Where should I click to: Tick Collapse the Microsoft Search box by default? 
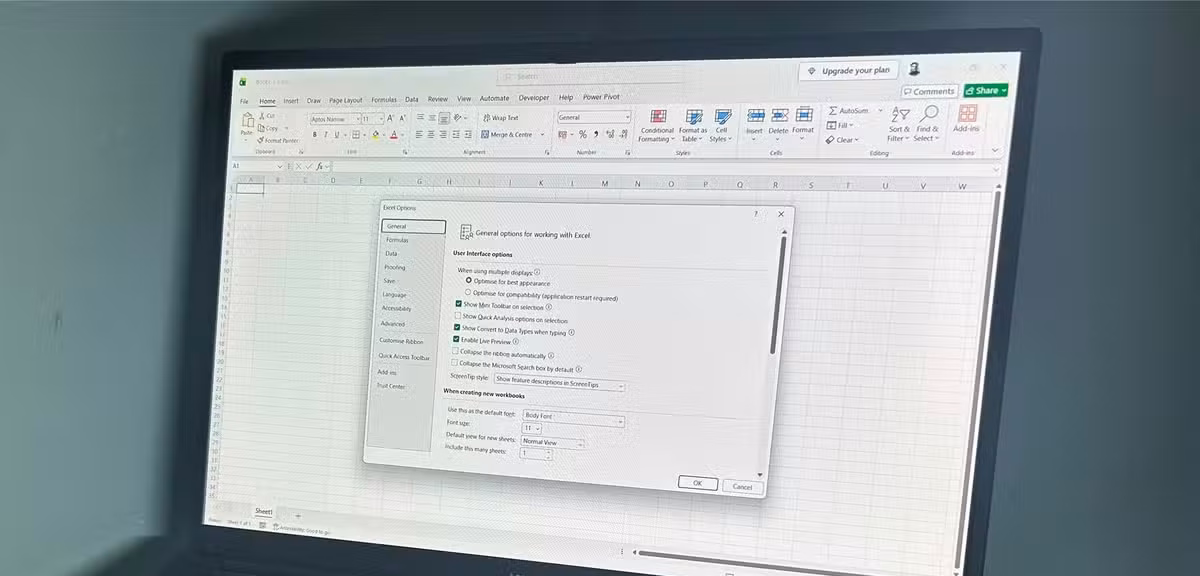tap(454, 364)
